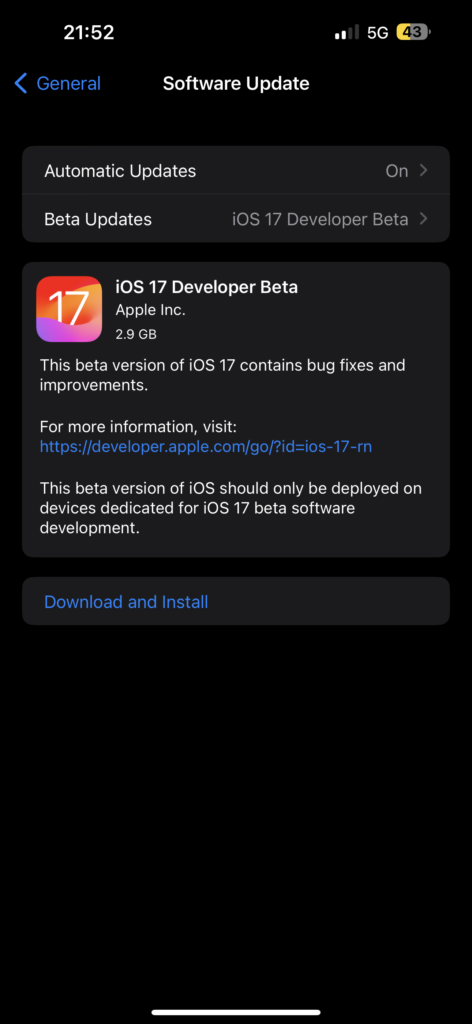Go back to General settings

[x=57, y=84]
